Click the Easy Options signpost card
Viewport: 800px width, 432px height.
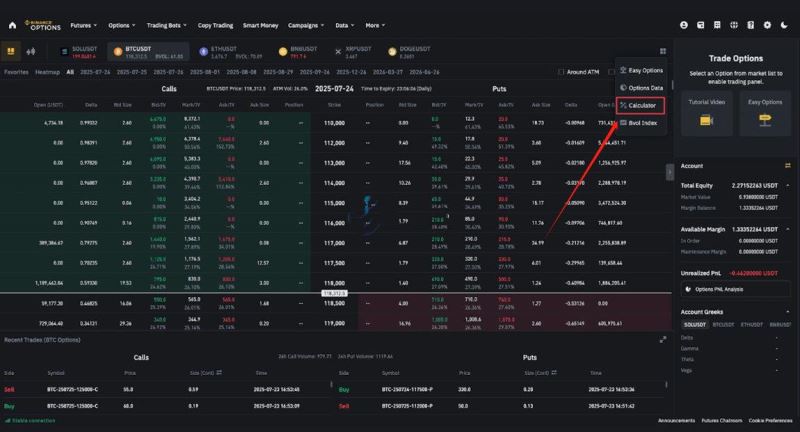tap(765, 113)
